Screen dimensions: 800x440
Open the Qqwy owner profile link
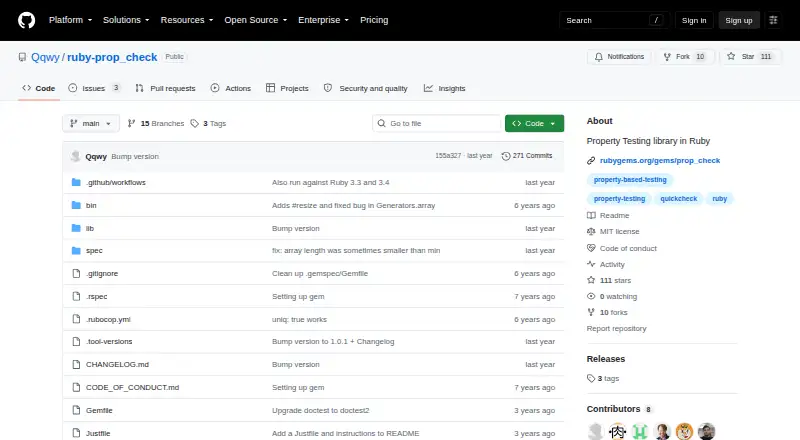click(x=45, y=57)
